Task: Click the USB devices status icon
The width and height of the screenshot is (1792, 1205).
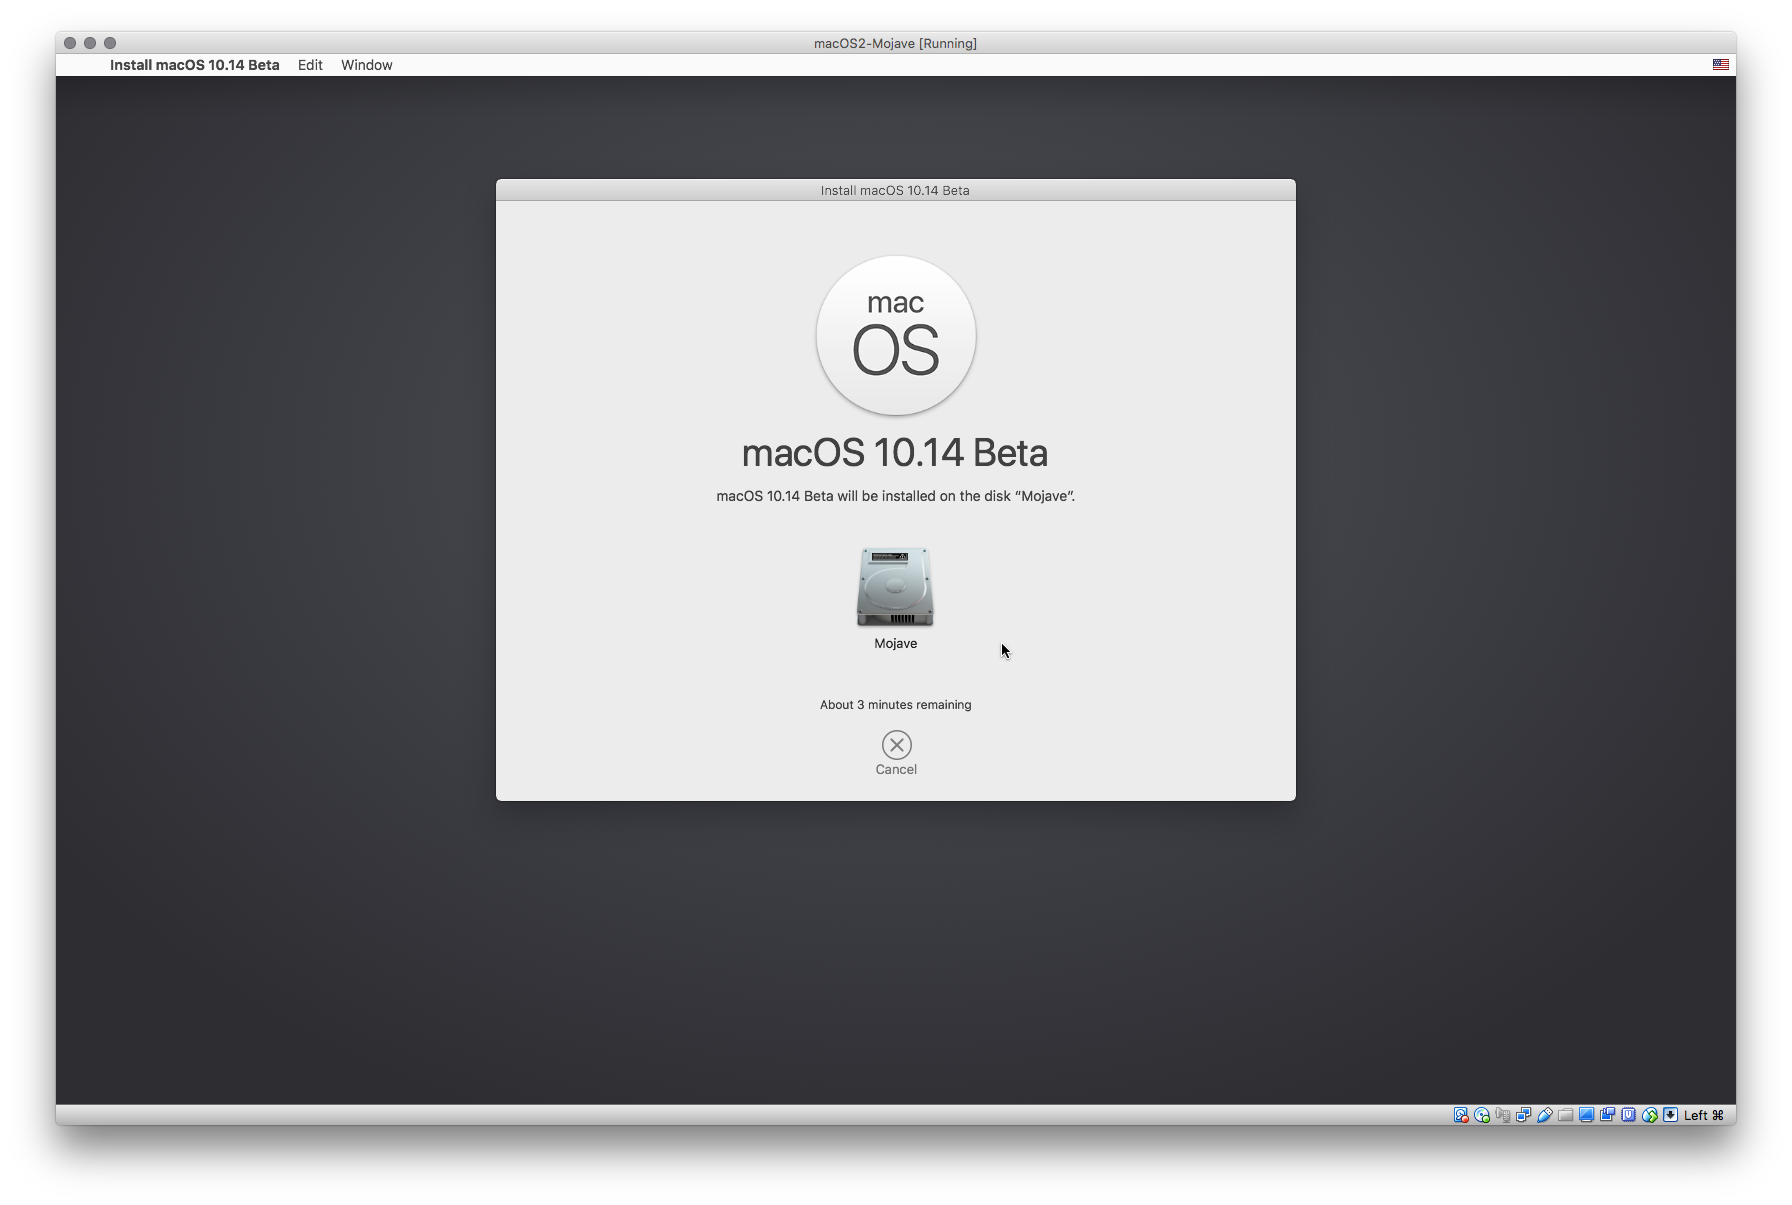Action: click(1544, 1115)
